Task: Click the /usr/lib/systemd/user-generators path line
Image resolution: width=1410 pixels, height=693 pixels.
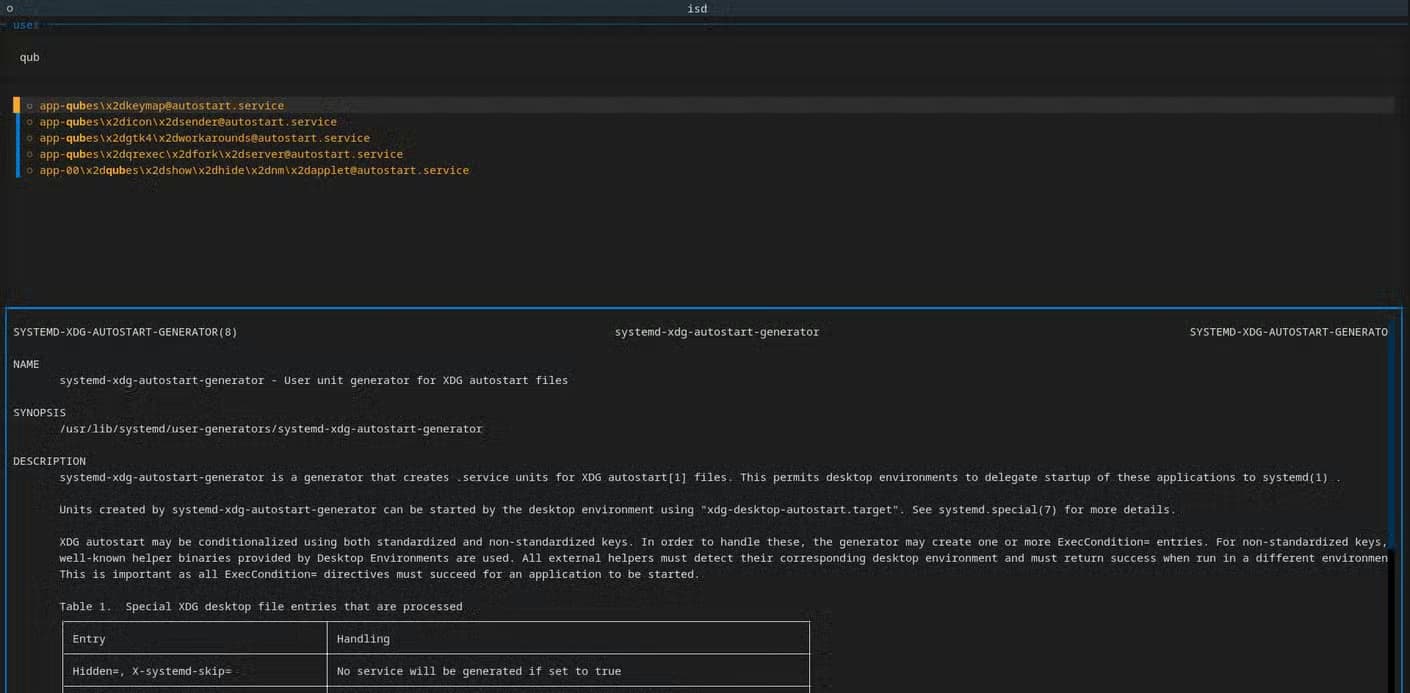Action: pos(271,429)
